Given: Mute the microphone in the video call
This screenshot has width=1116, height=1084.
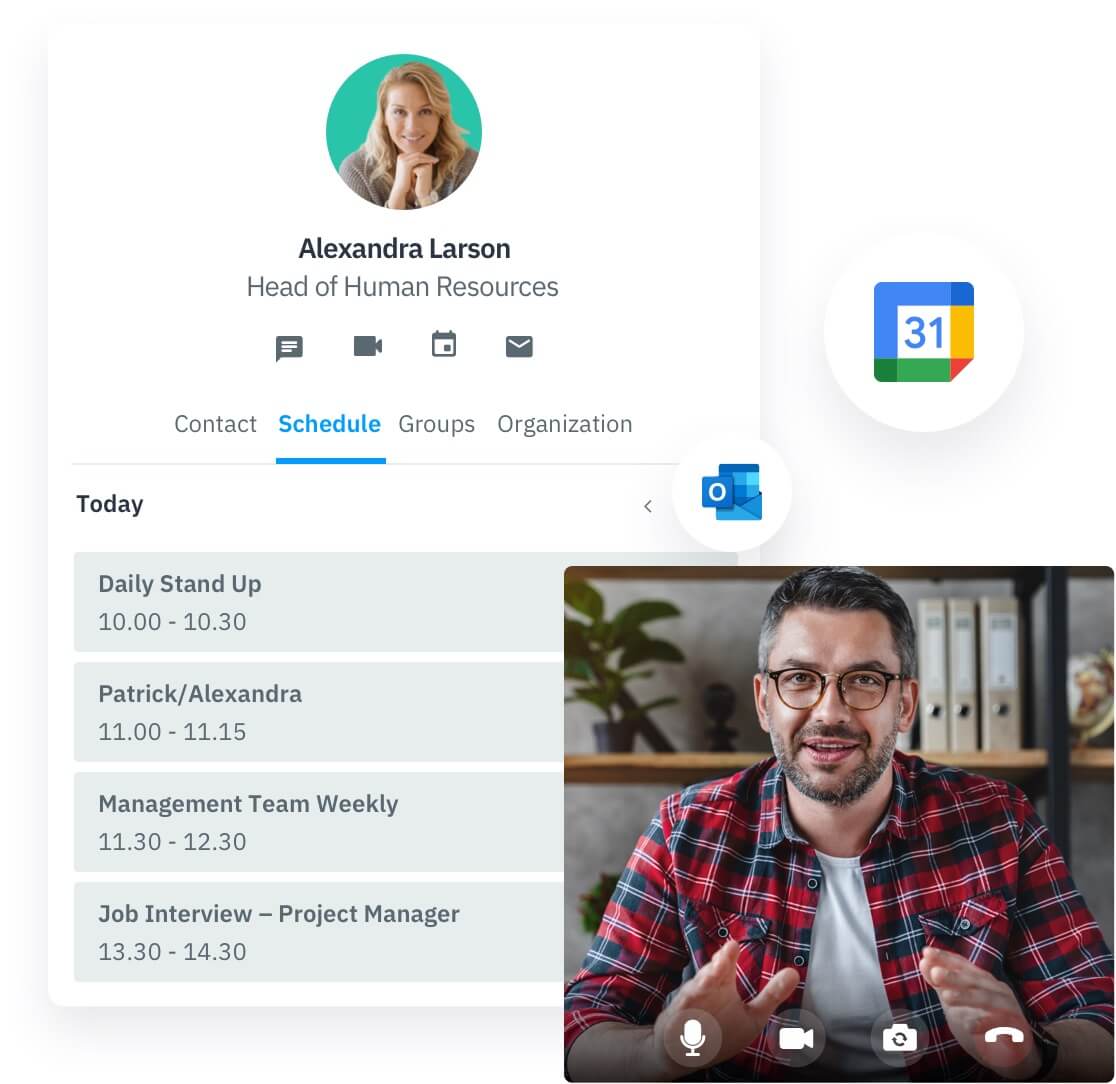Looking at the screenshot, I should pos(693,1039).
